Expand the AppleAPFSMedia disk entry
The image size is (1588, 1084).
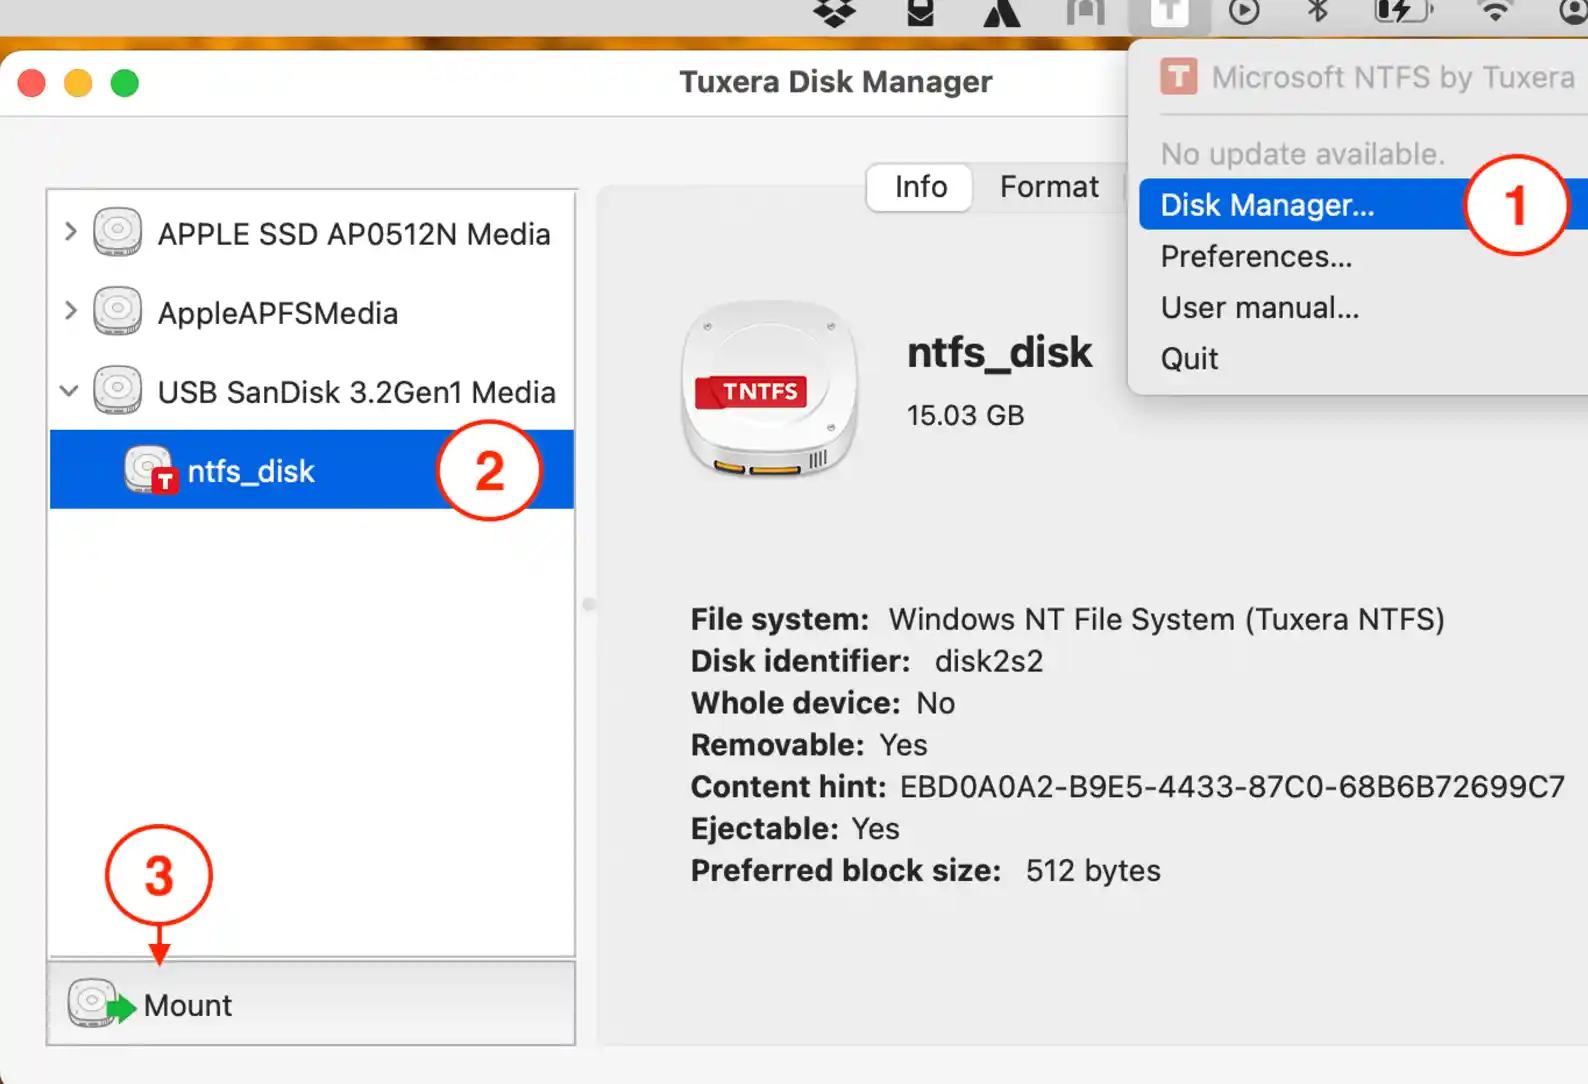click(x=70, y=311)
